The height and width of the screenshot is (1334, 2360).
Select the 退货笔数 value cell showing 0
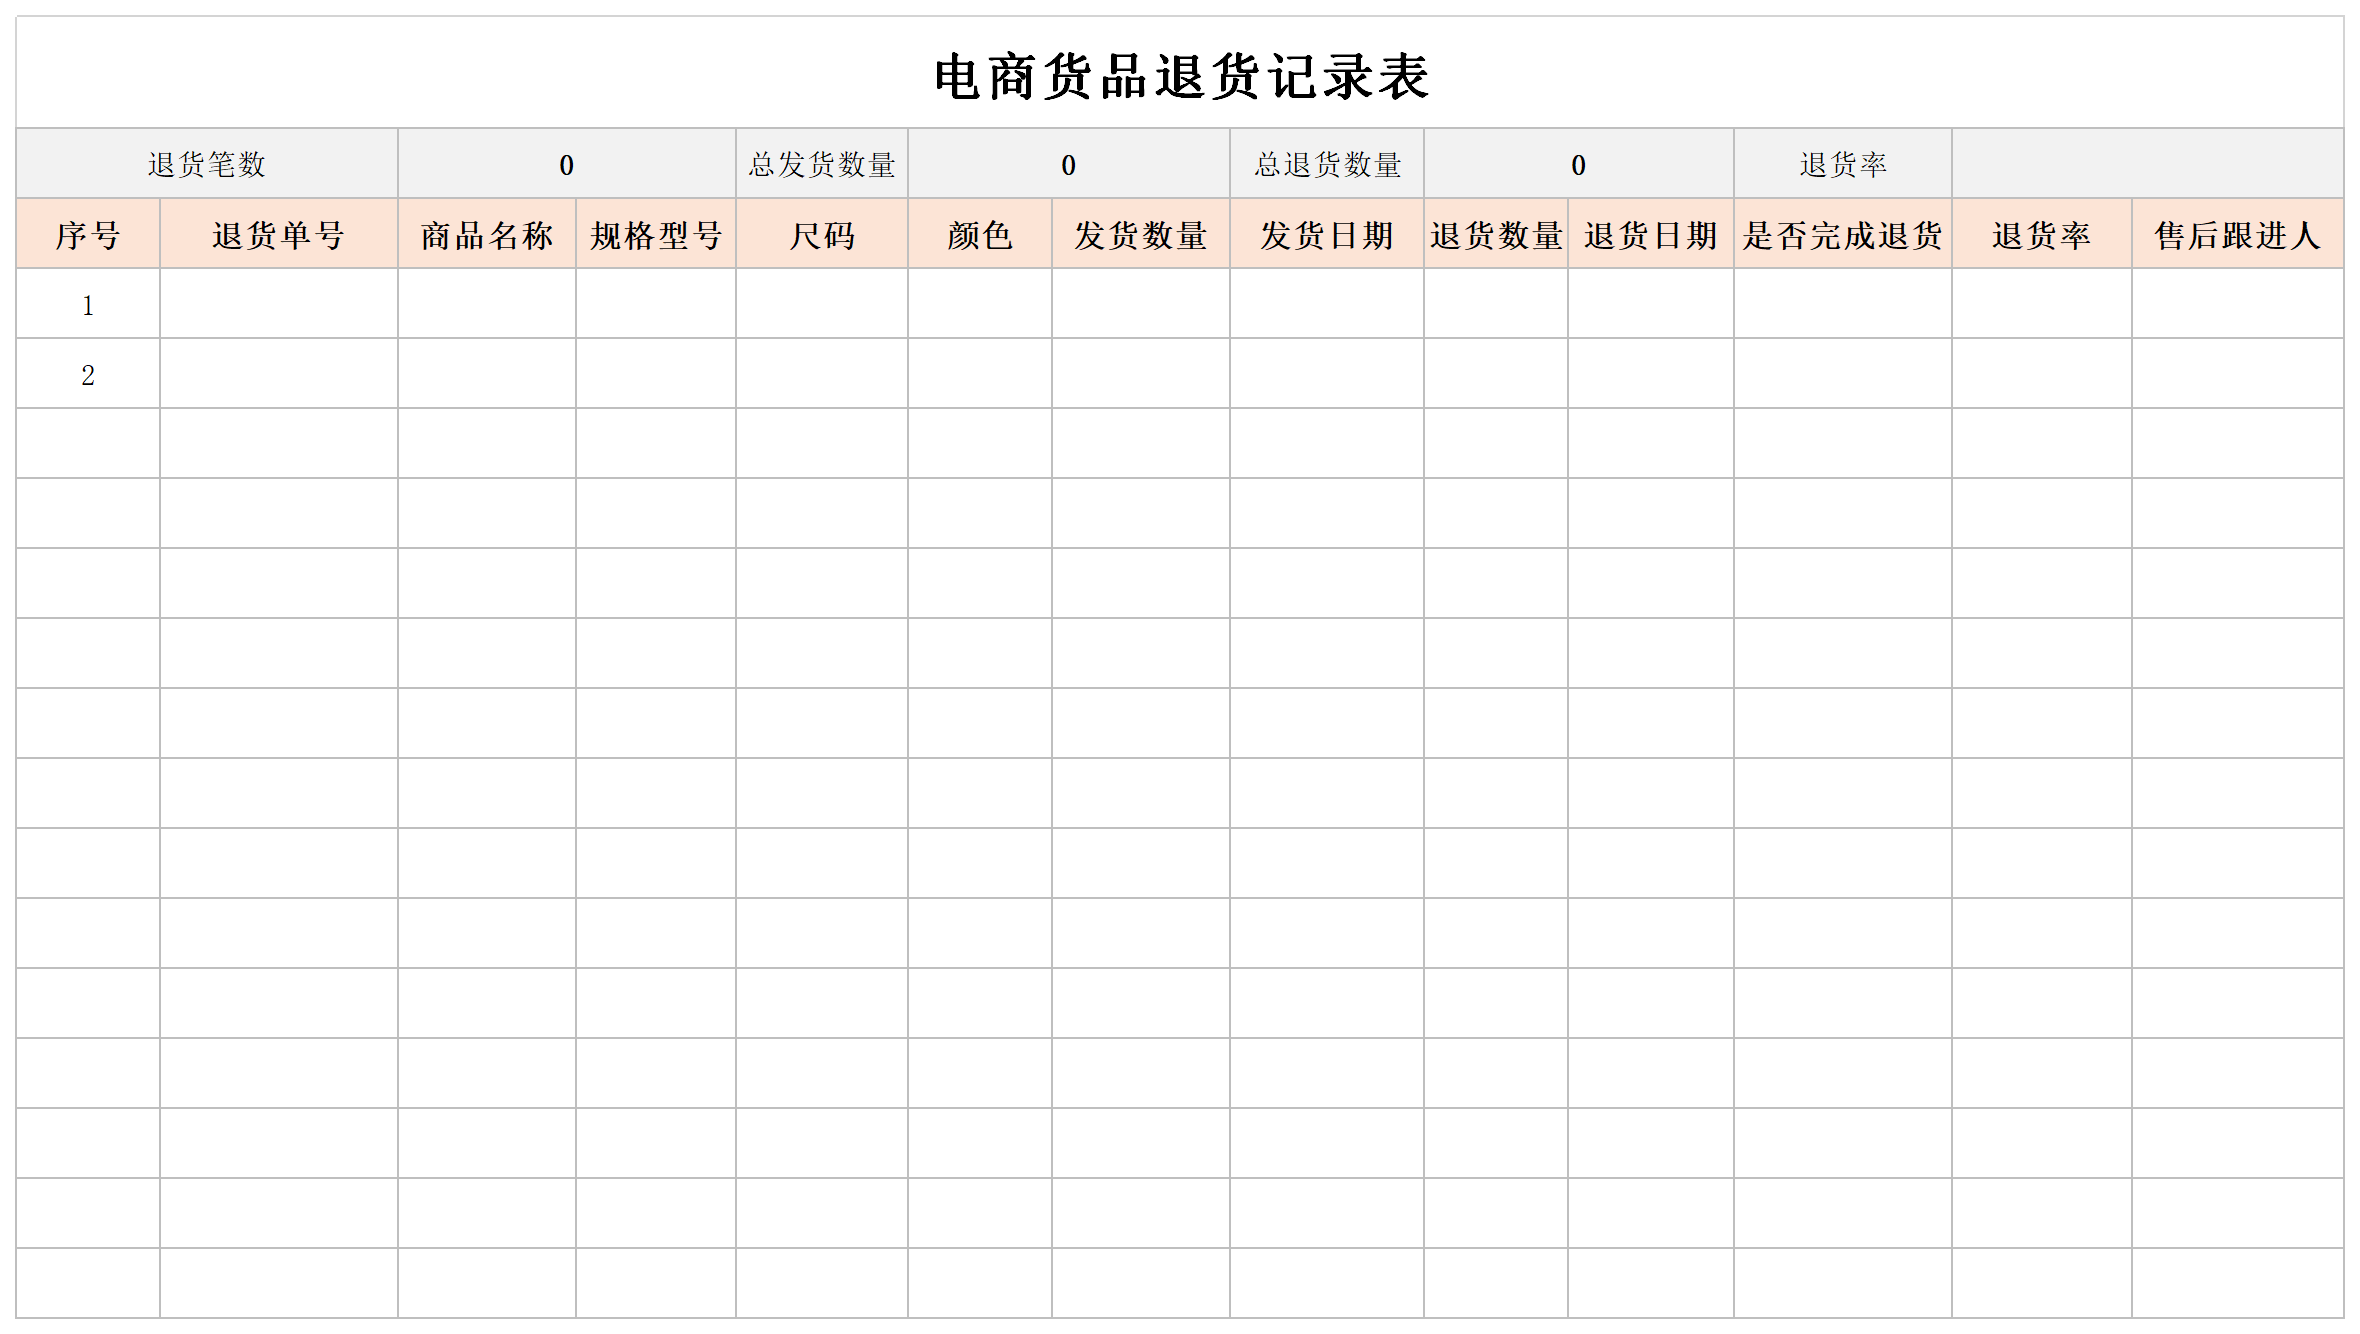(x=566, y=164)
